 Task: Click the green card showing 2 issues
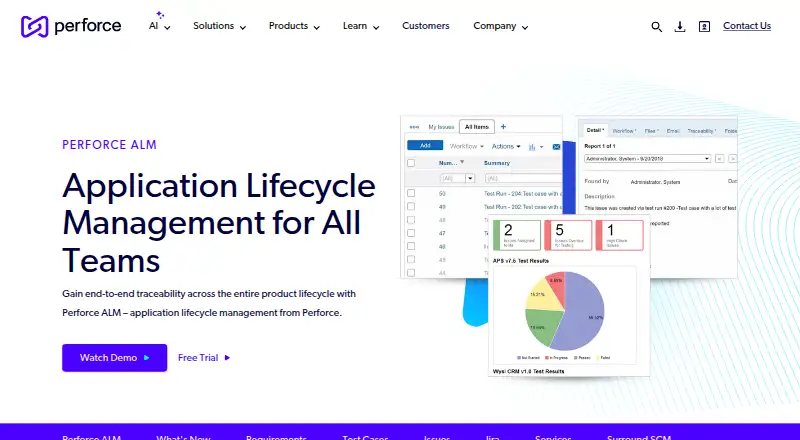click(517, 235)
